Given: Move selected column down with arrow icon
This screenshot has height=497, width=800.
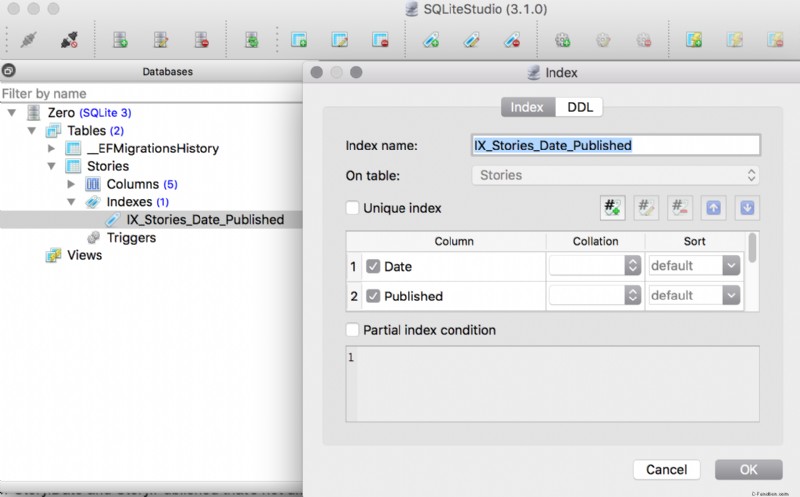Looking at the screenshot, I should (747, 208).
